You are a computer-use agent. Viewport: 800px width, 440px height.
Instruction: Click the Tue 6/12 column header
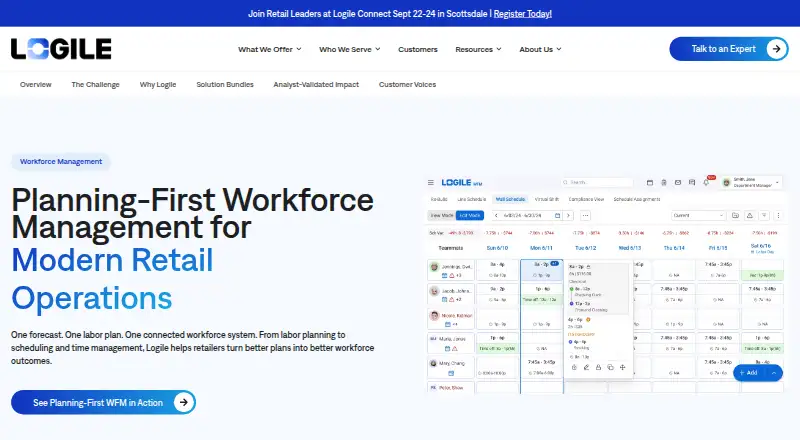tap(586, 248)
